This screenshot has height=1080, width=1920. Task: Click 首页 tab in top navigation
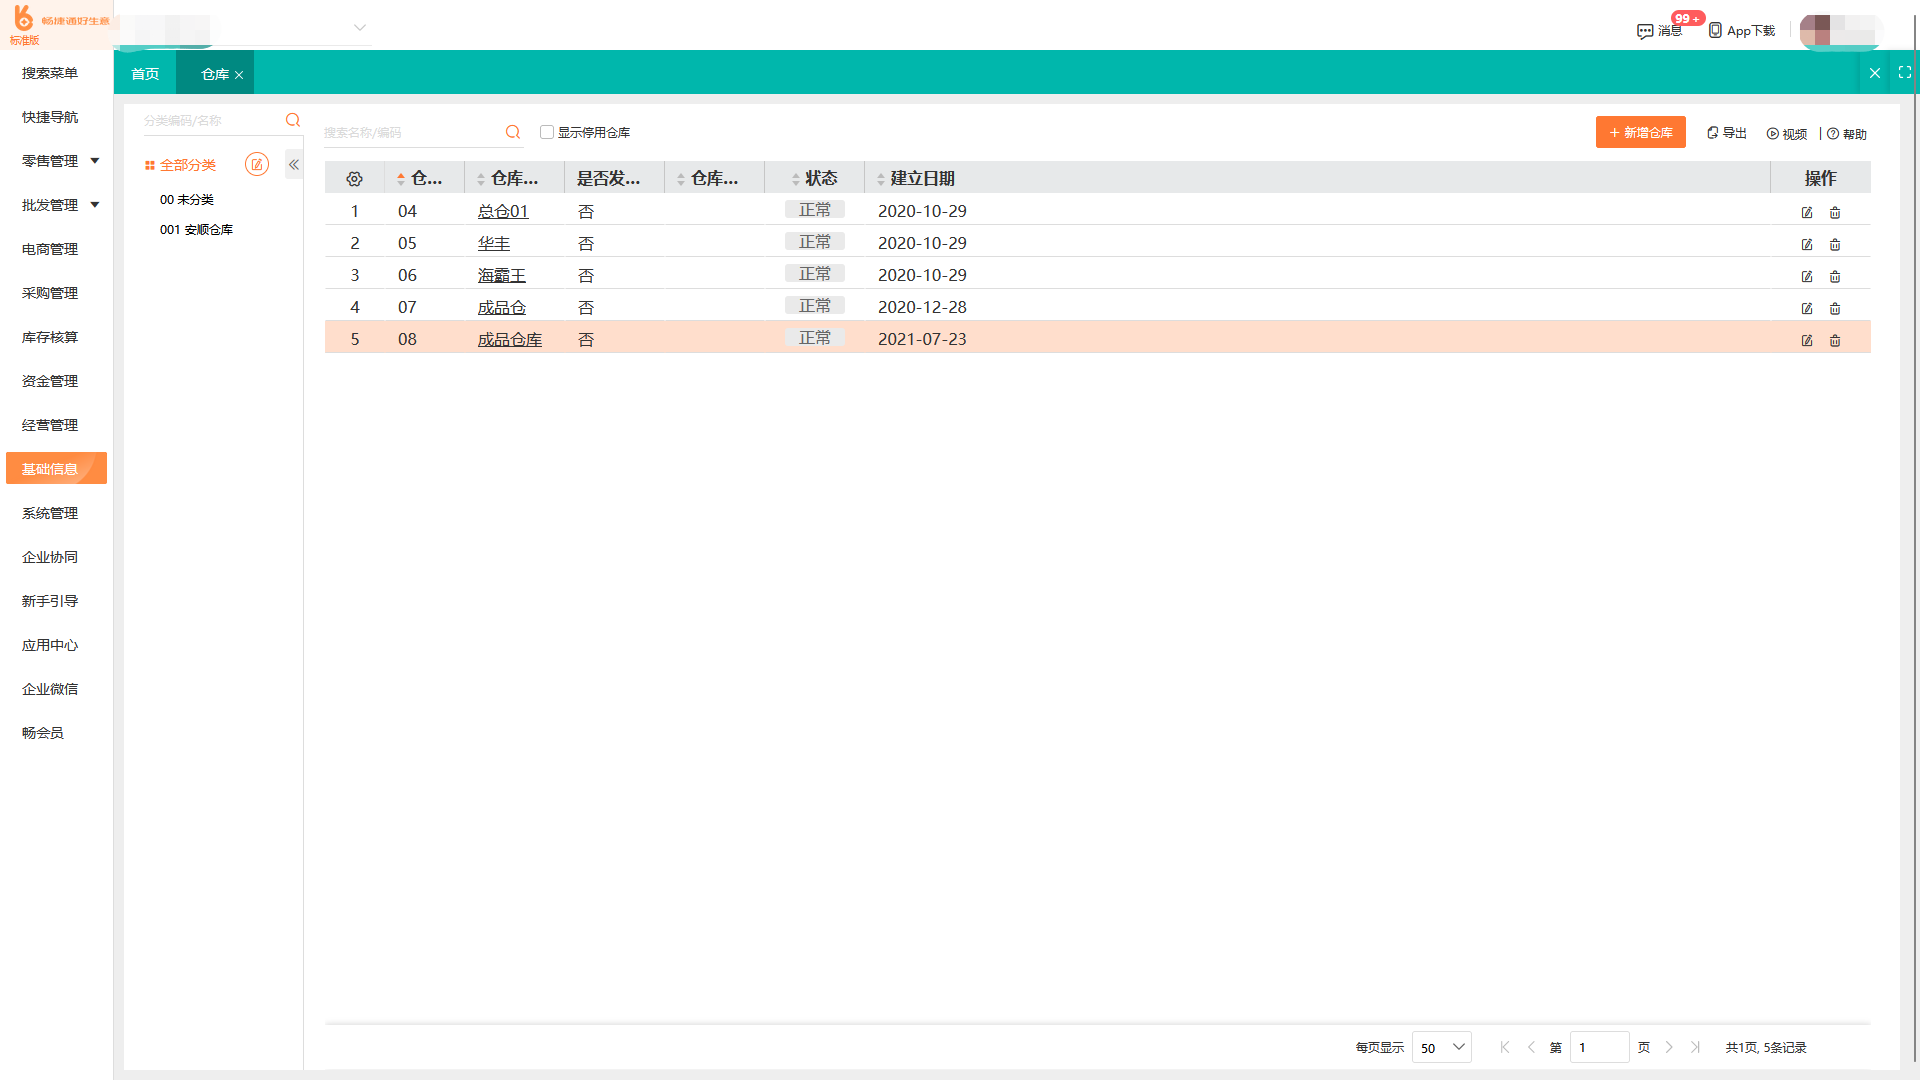coord(145,73)
